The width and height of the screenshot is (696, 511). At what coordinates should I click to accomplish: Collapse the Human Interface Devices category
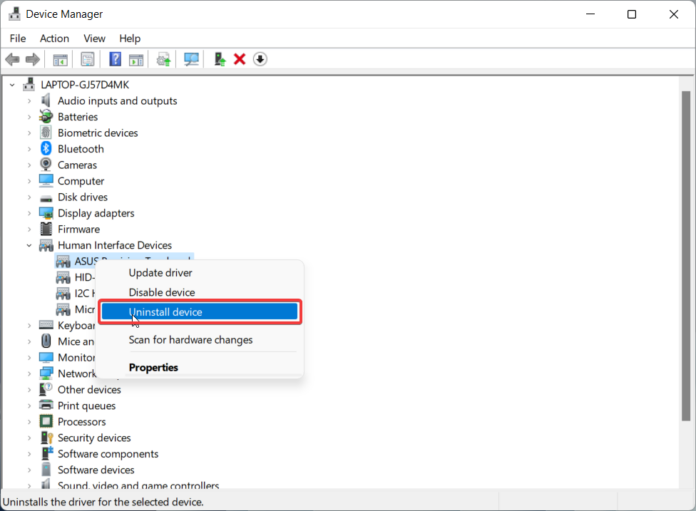click(x=29, y=245)
